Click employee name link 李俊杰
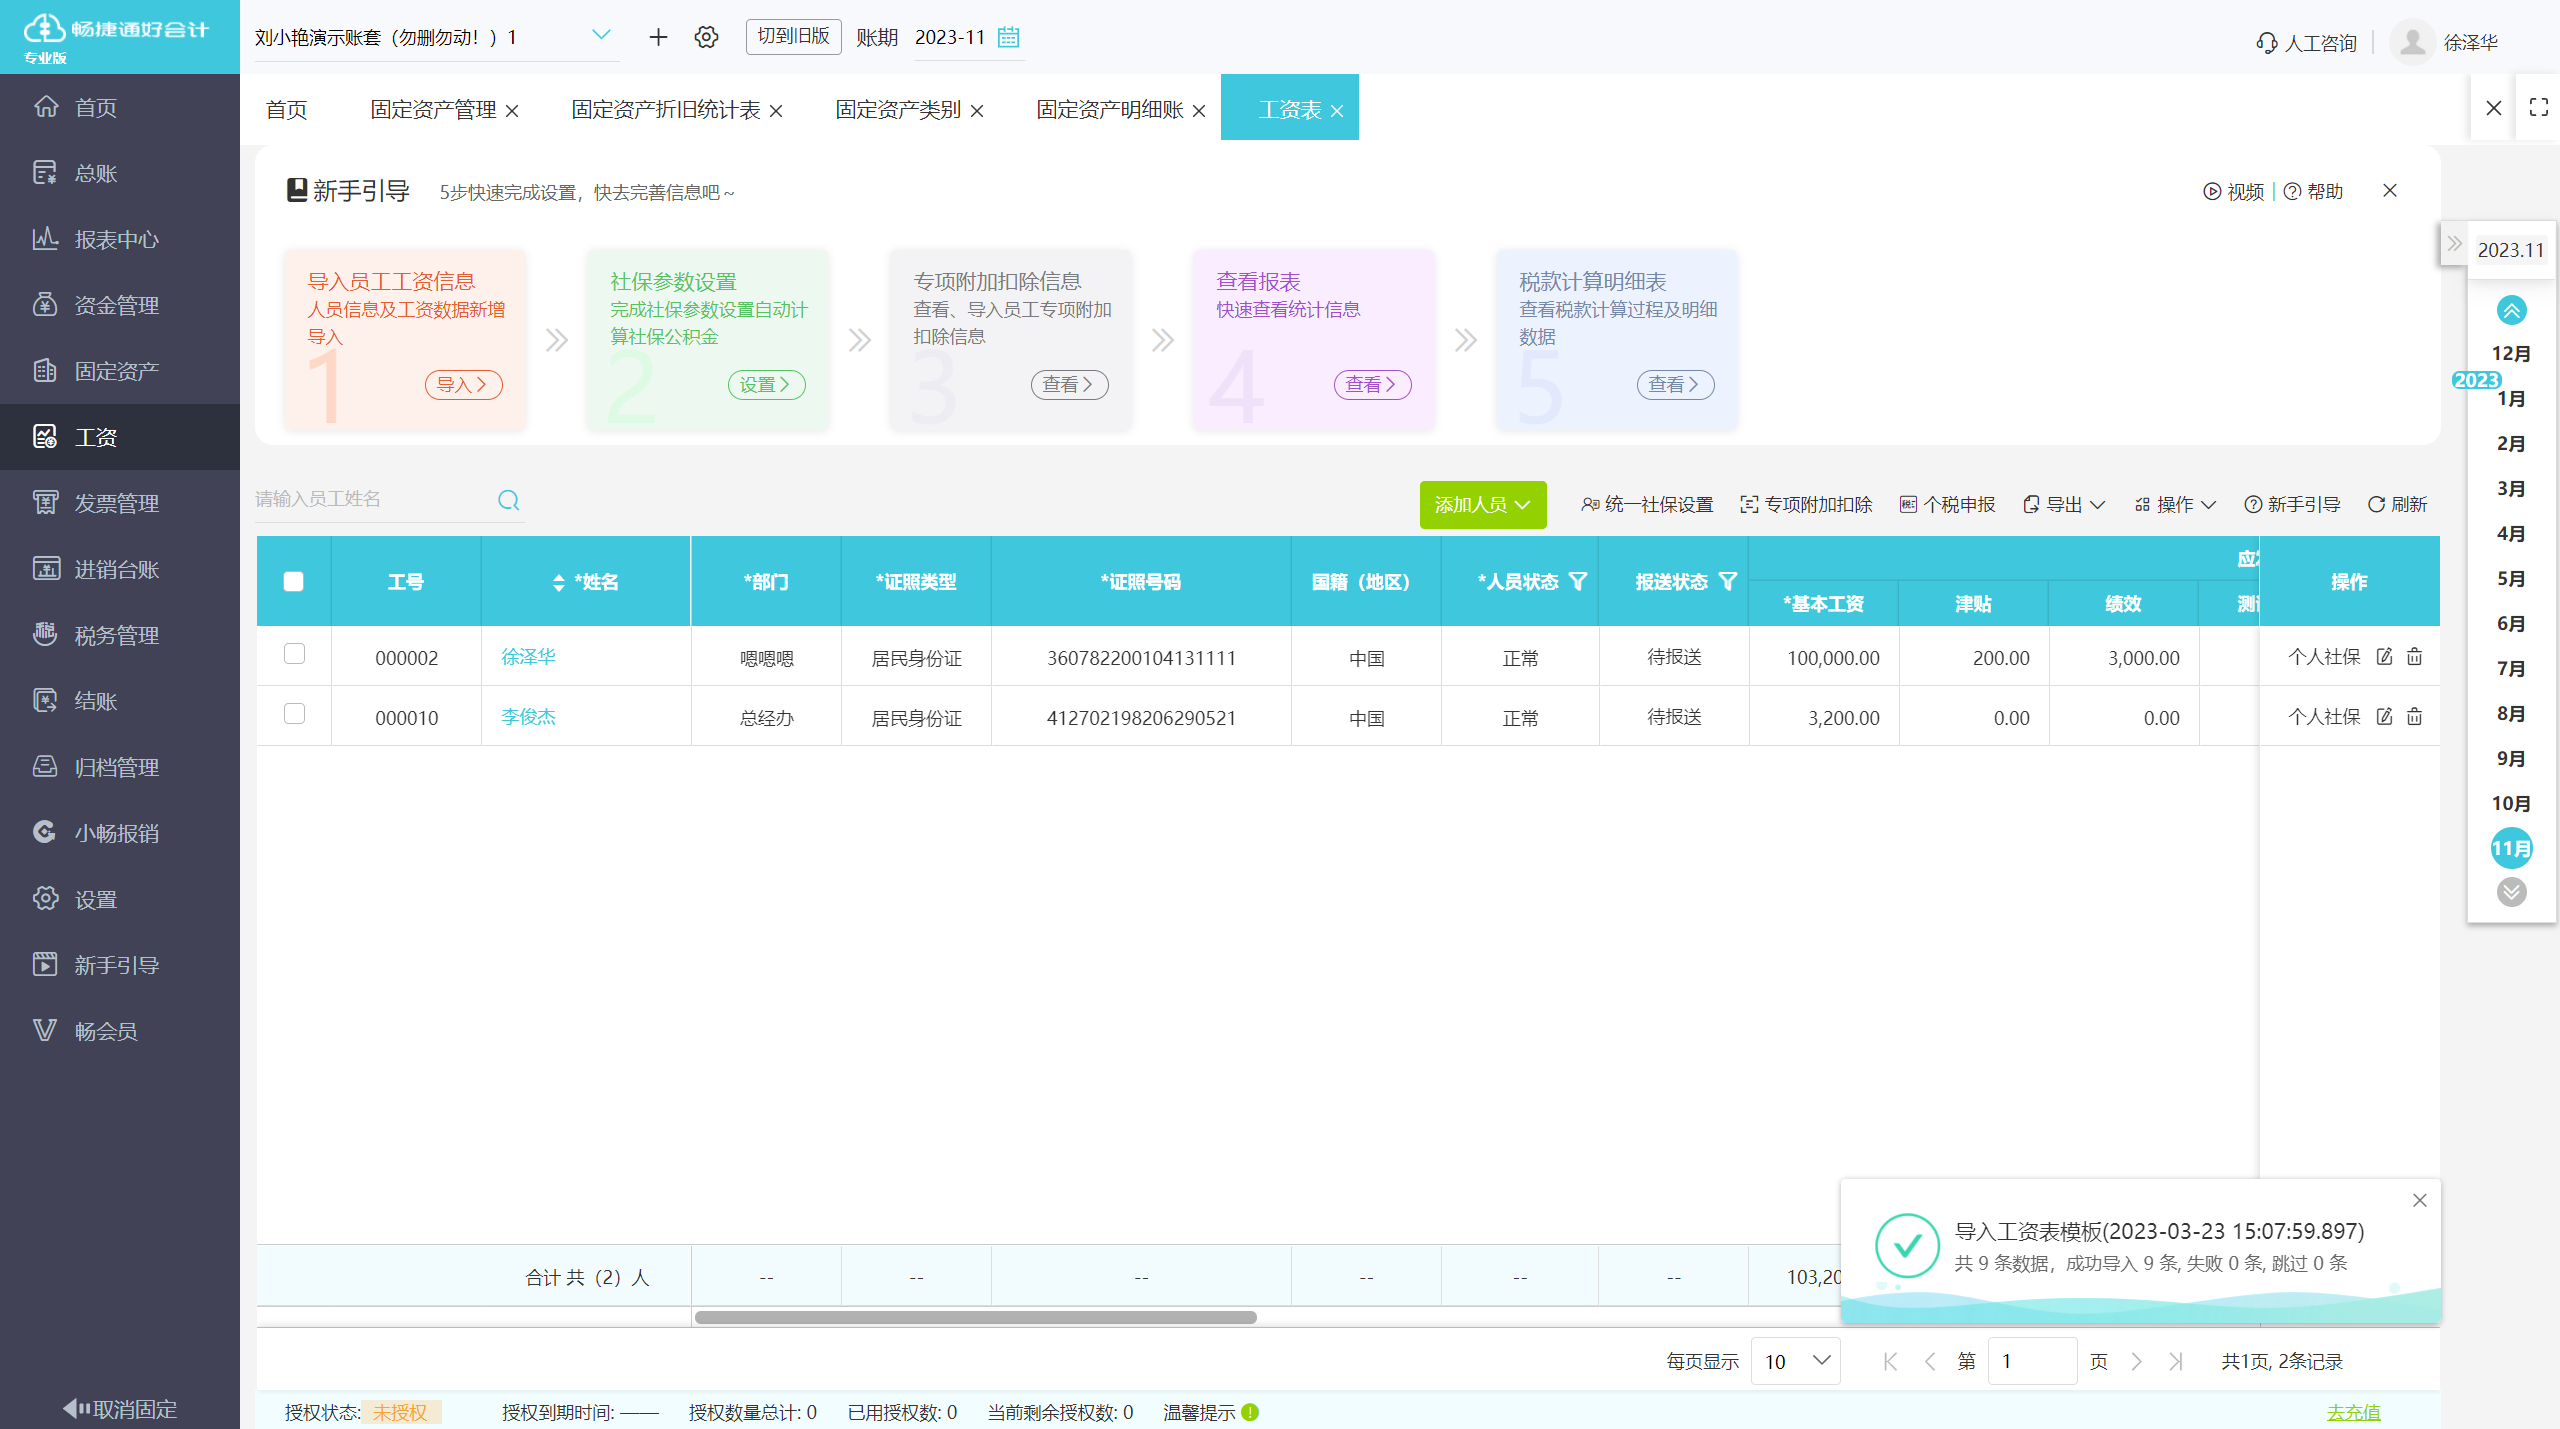 527,715
